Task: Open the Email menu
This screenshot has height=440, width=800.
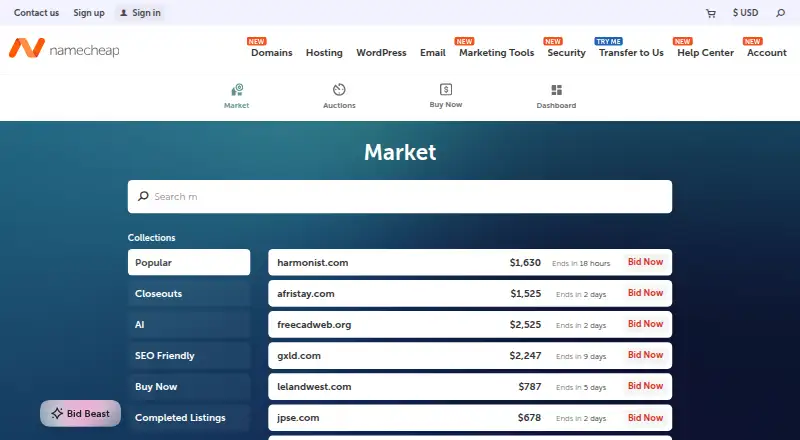Action: 433,53
